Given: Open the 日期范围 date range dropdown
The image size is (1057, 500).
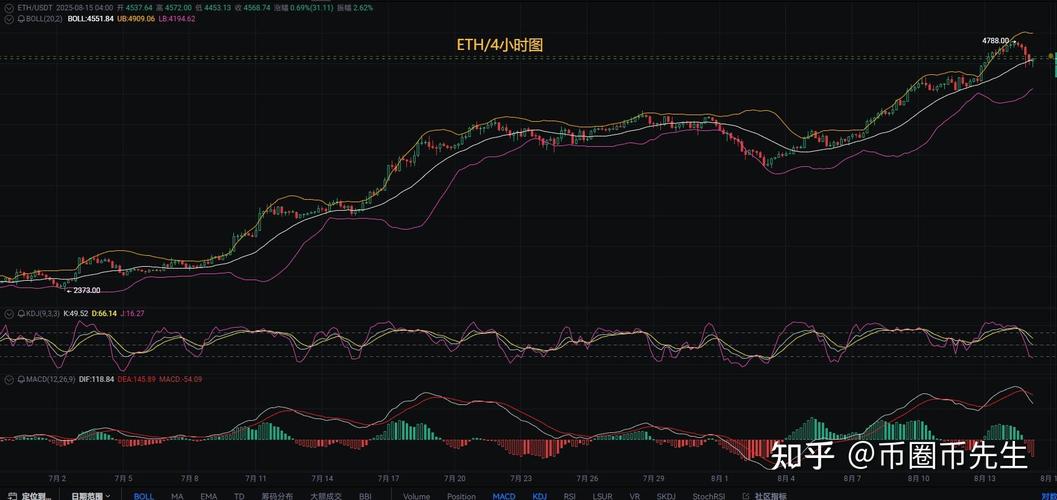Looking at the screenshot, I should (90, 496).
